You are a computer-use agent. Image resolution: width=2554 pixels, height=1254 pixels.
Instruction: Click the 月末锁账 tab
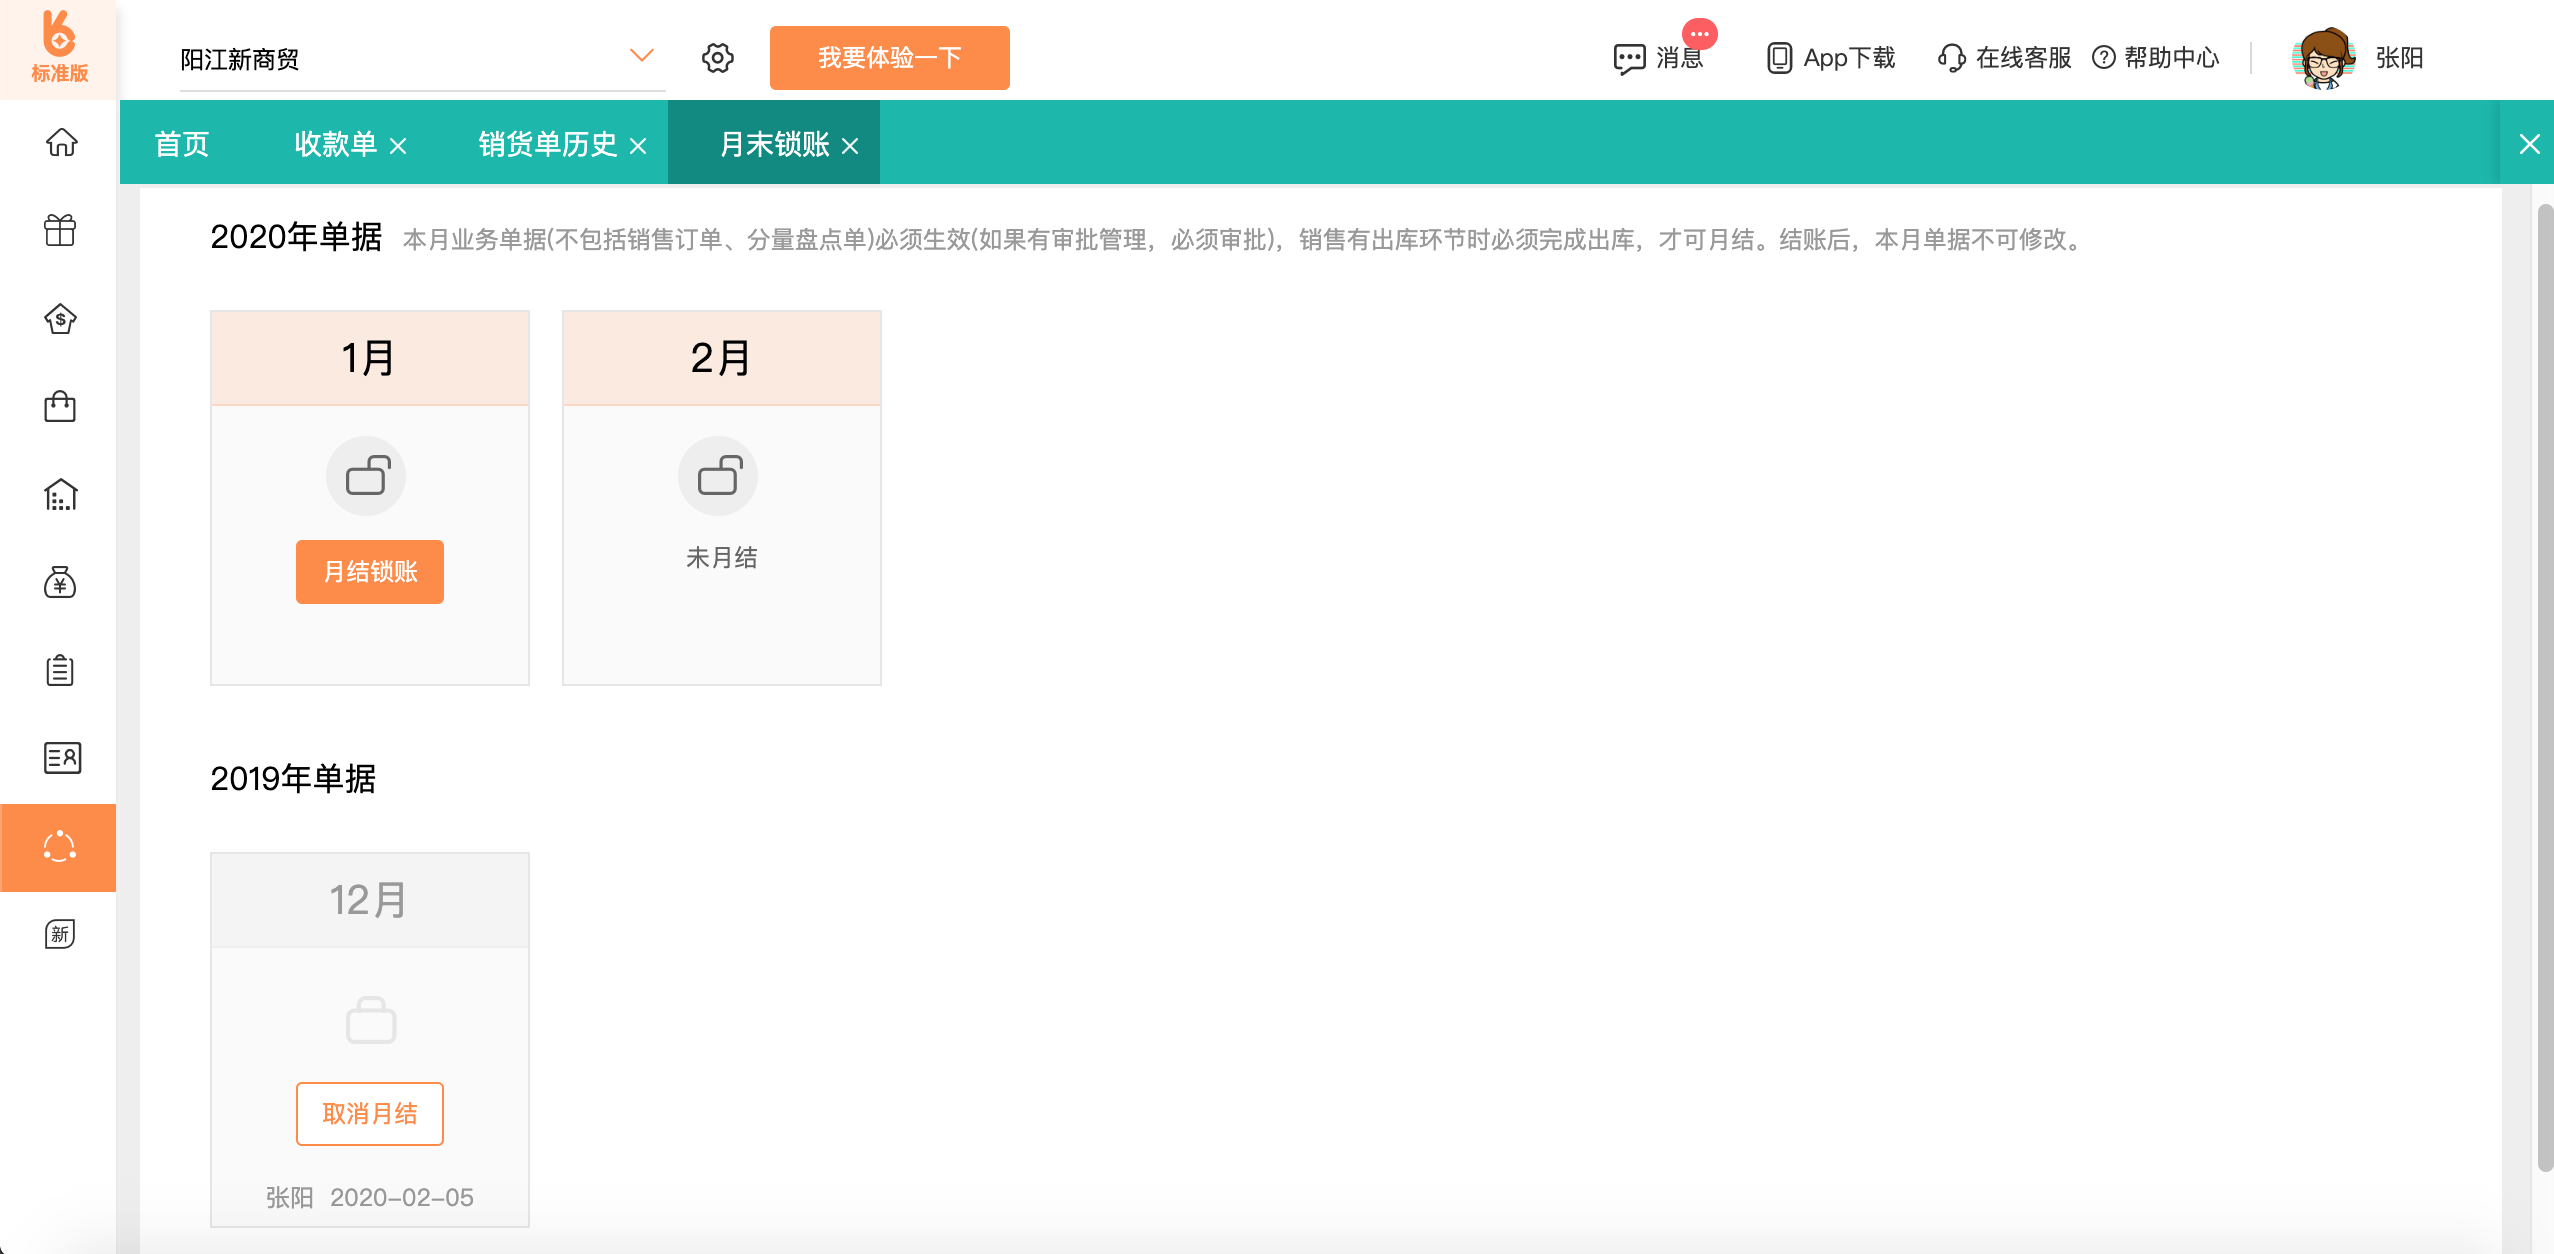[x=774, y=143]
